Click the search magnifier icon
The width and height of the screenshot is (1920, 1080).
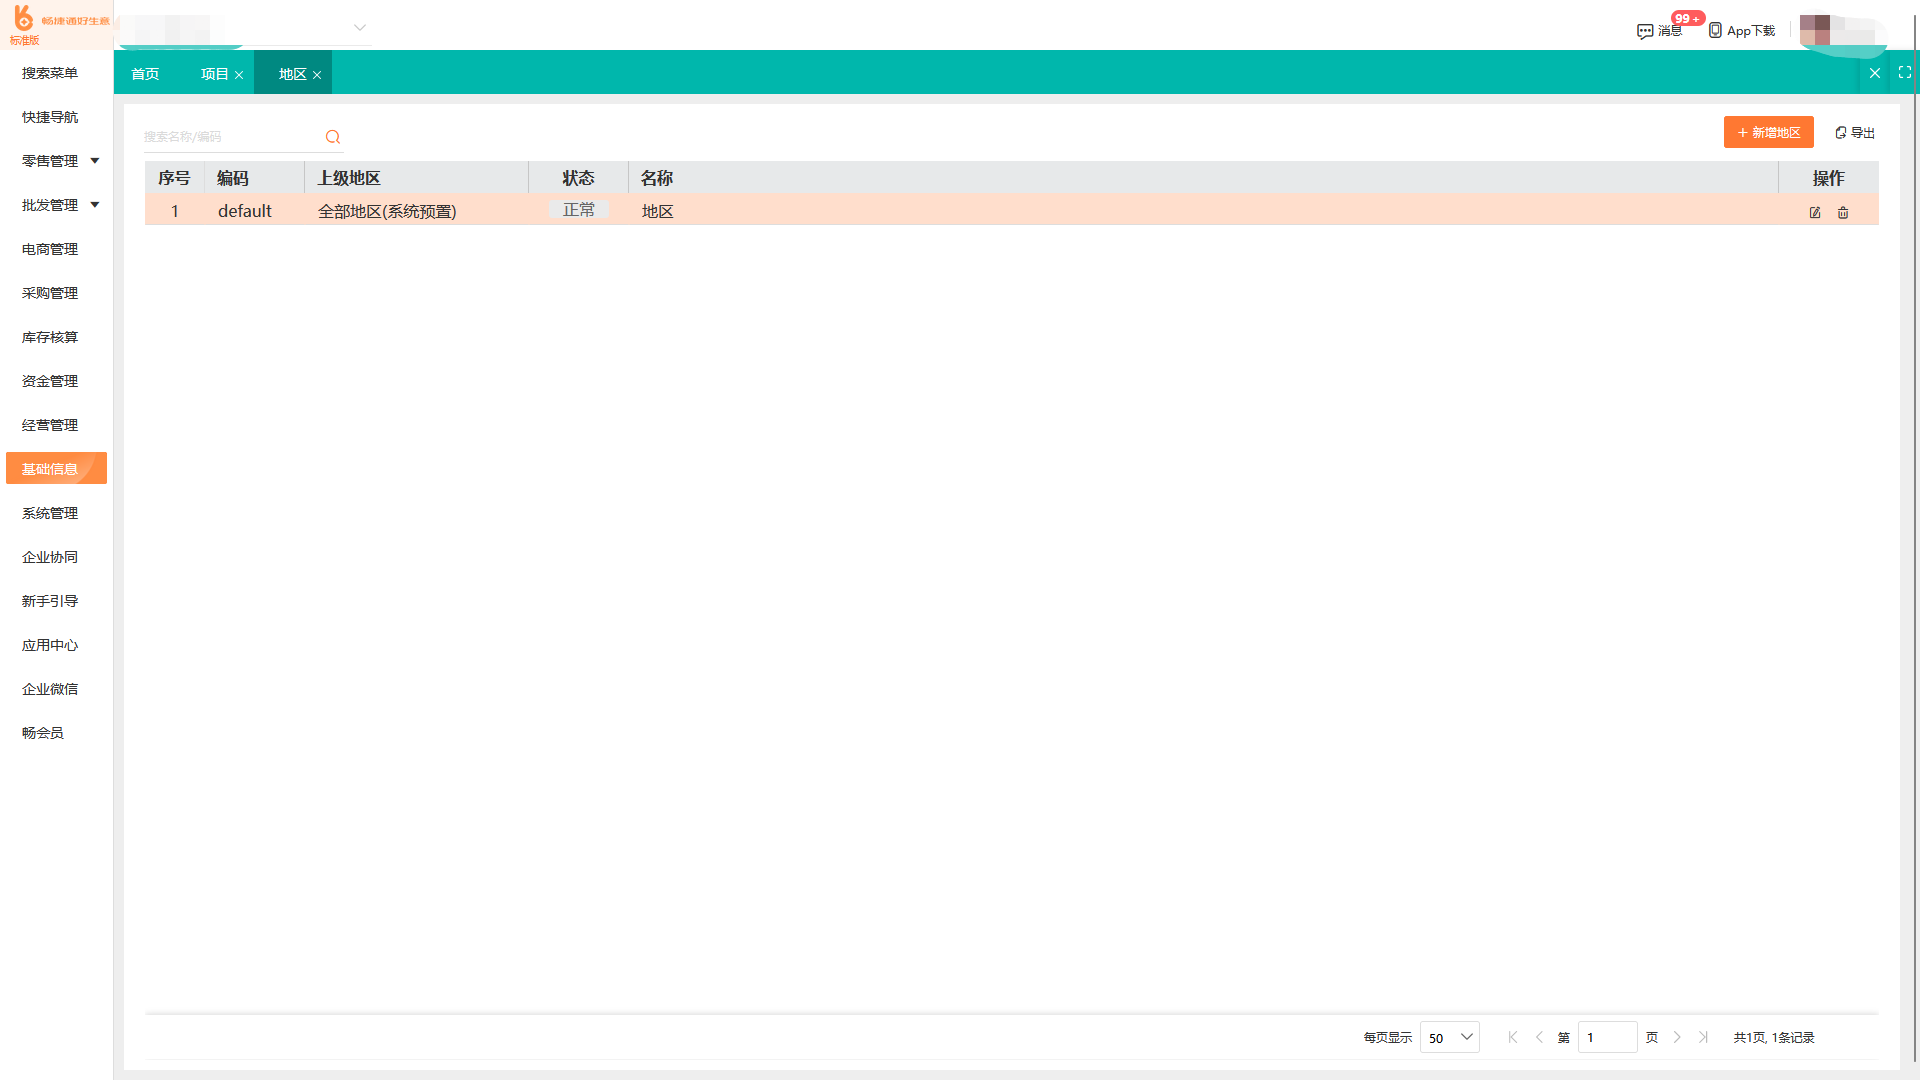pyautogui.click(x=332, y=136)
